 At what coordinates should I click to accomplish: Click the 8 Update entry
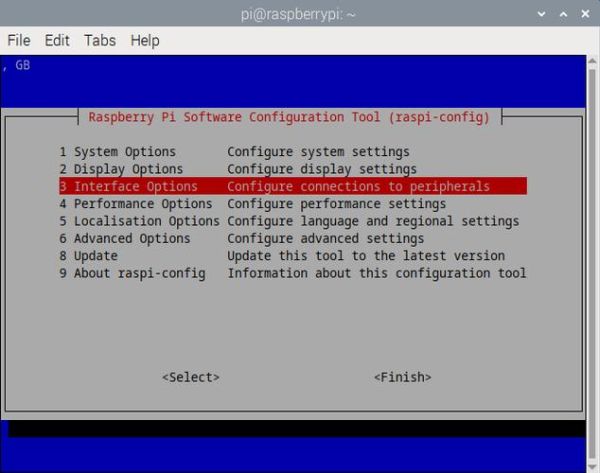(88, 256)
